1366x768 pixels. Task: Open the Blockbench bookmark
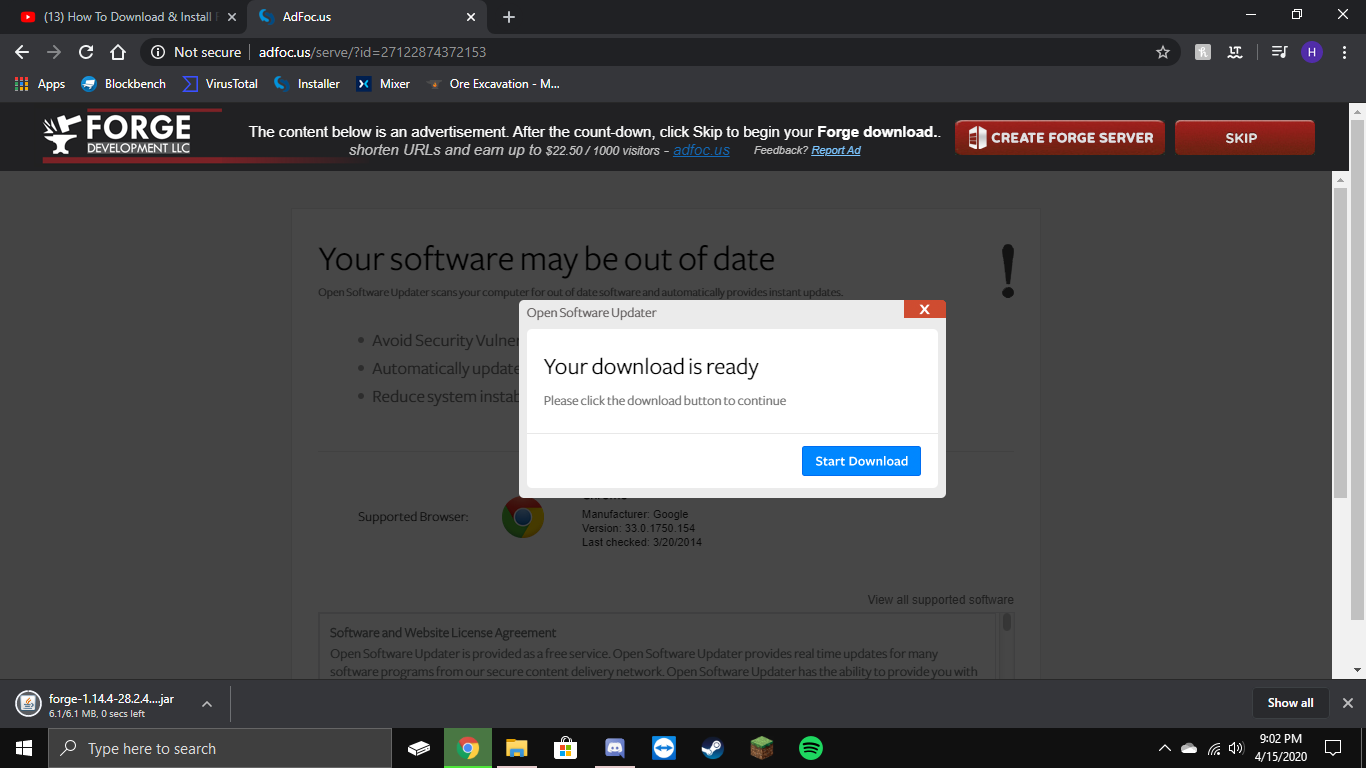[x=124, y=84]
